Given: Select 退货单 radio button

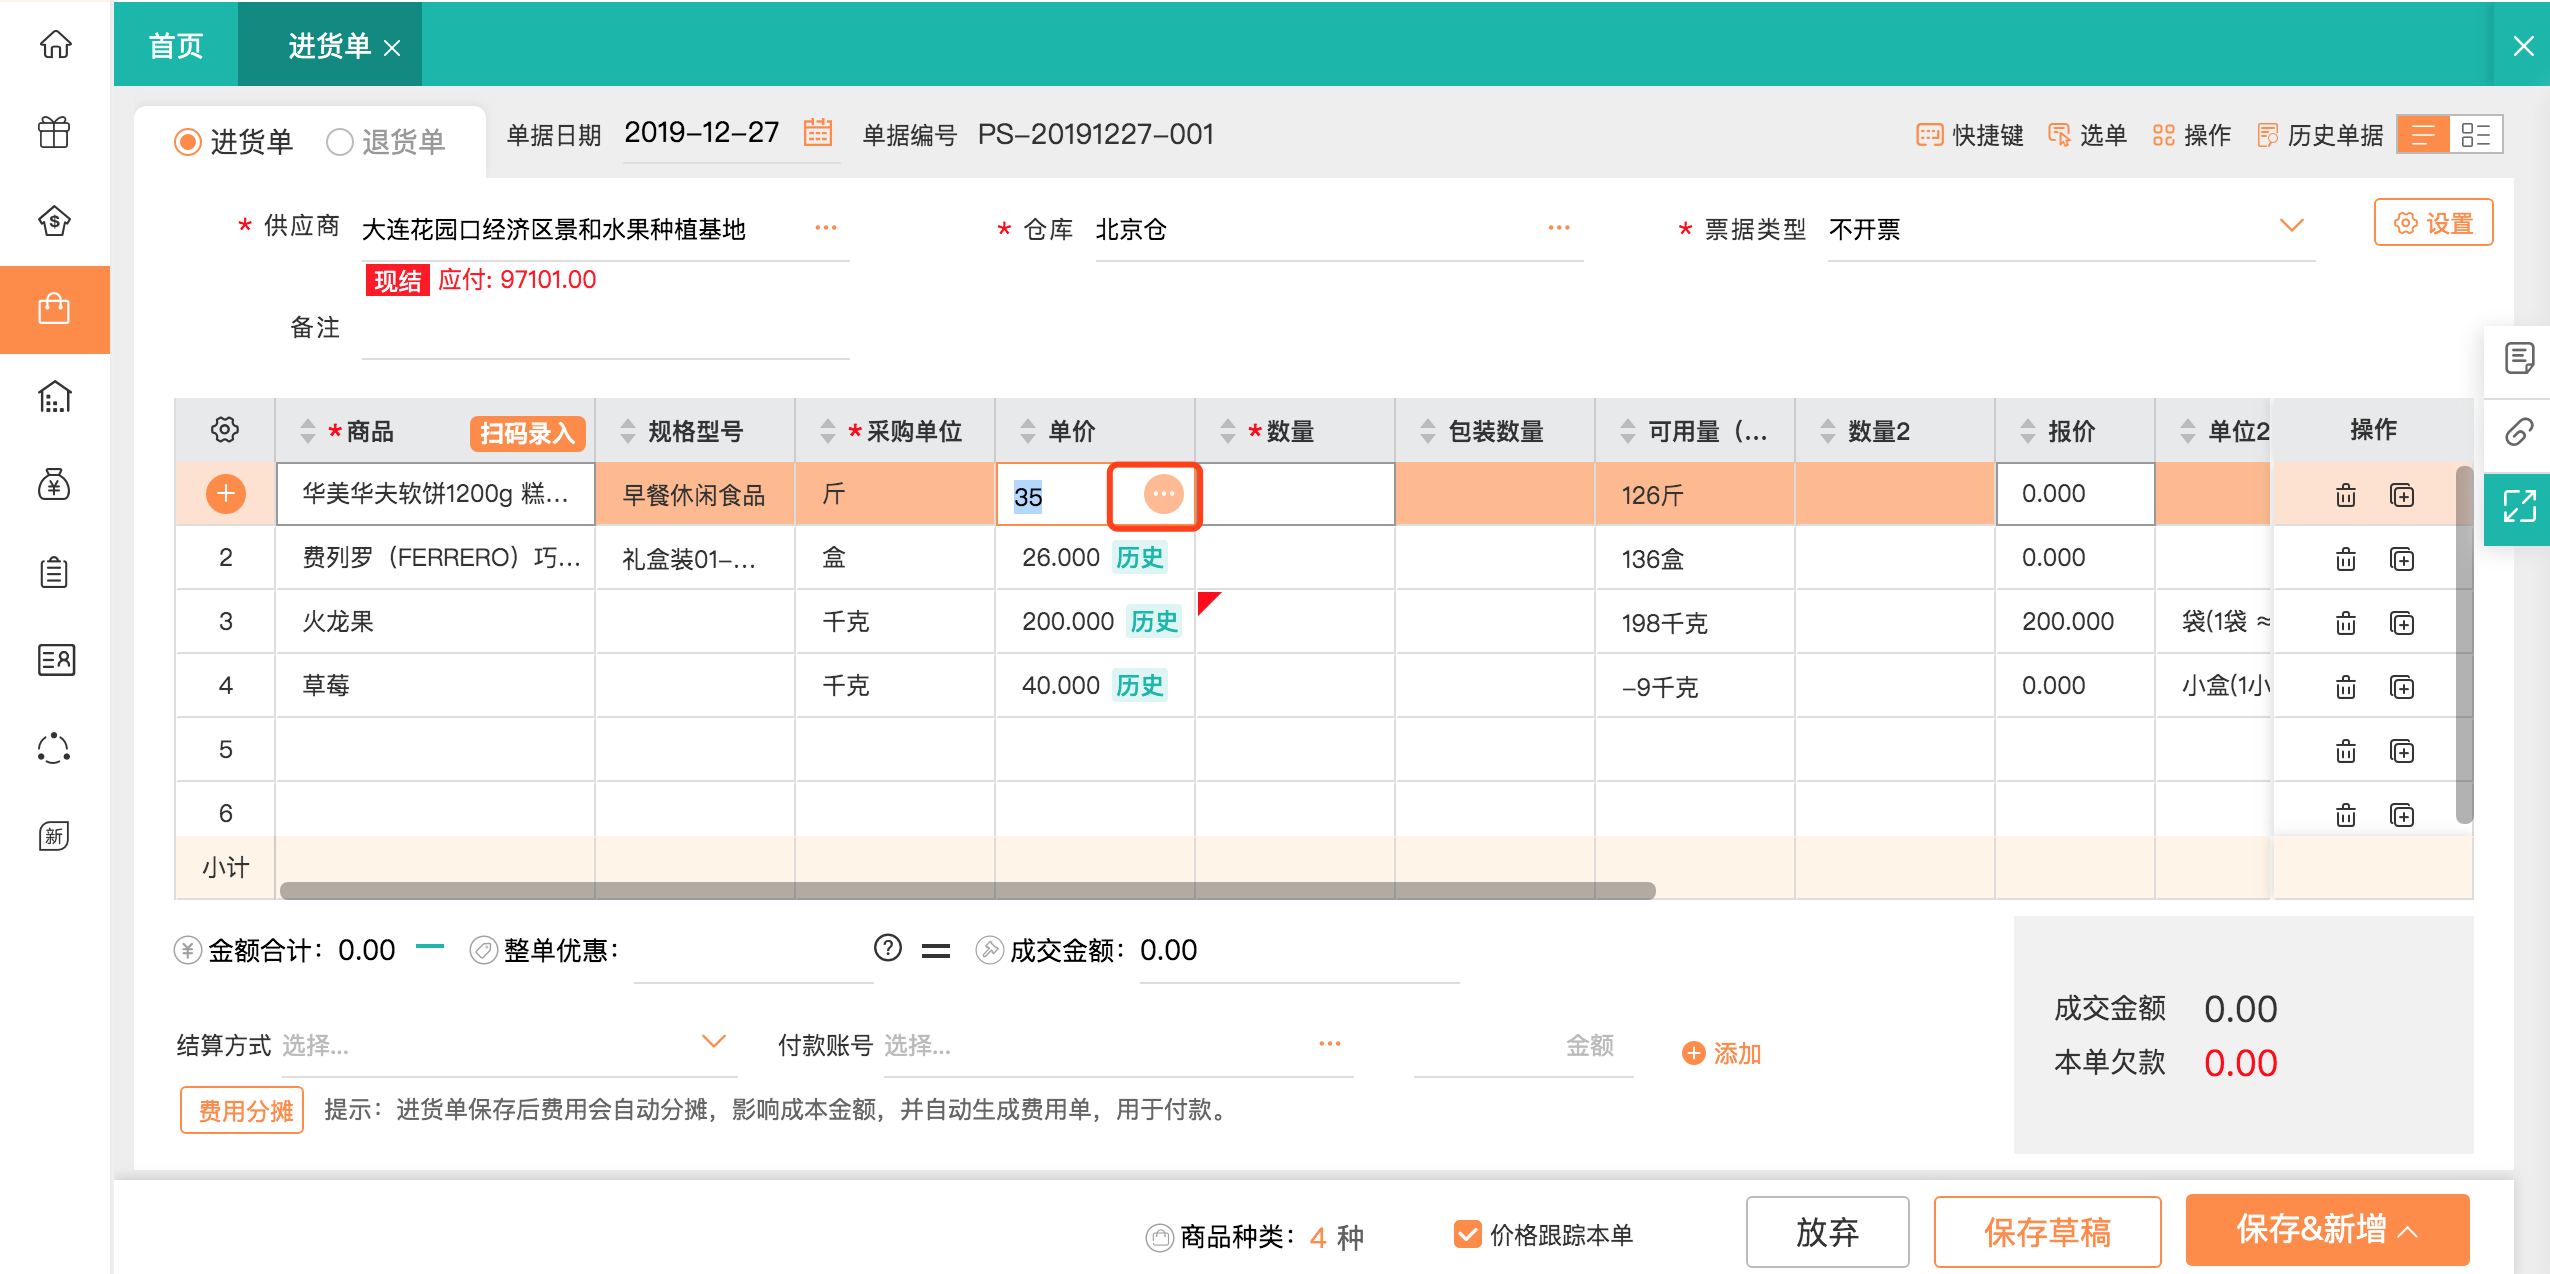Looking at the screenshot, I should tap(342, 138).
